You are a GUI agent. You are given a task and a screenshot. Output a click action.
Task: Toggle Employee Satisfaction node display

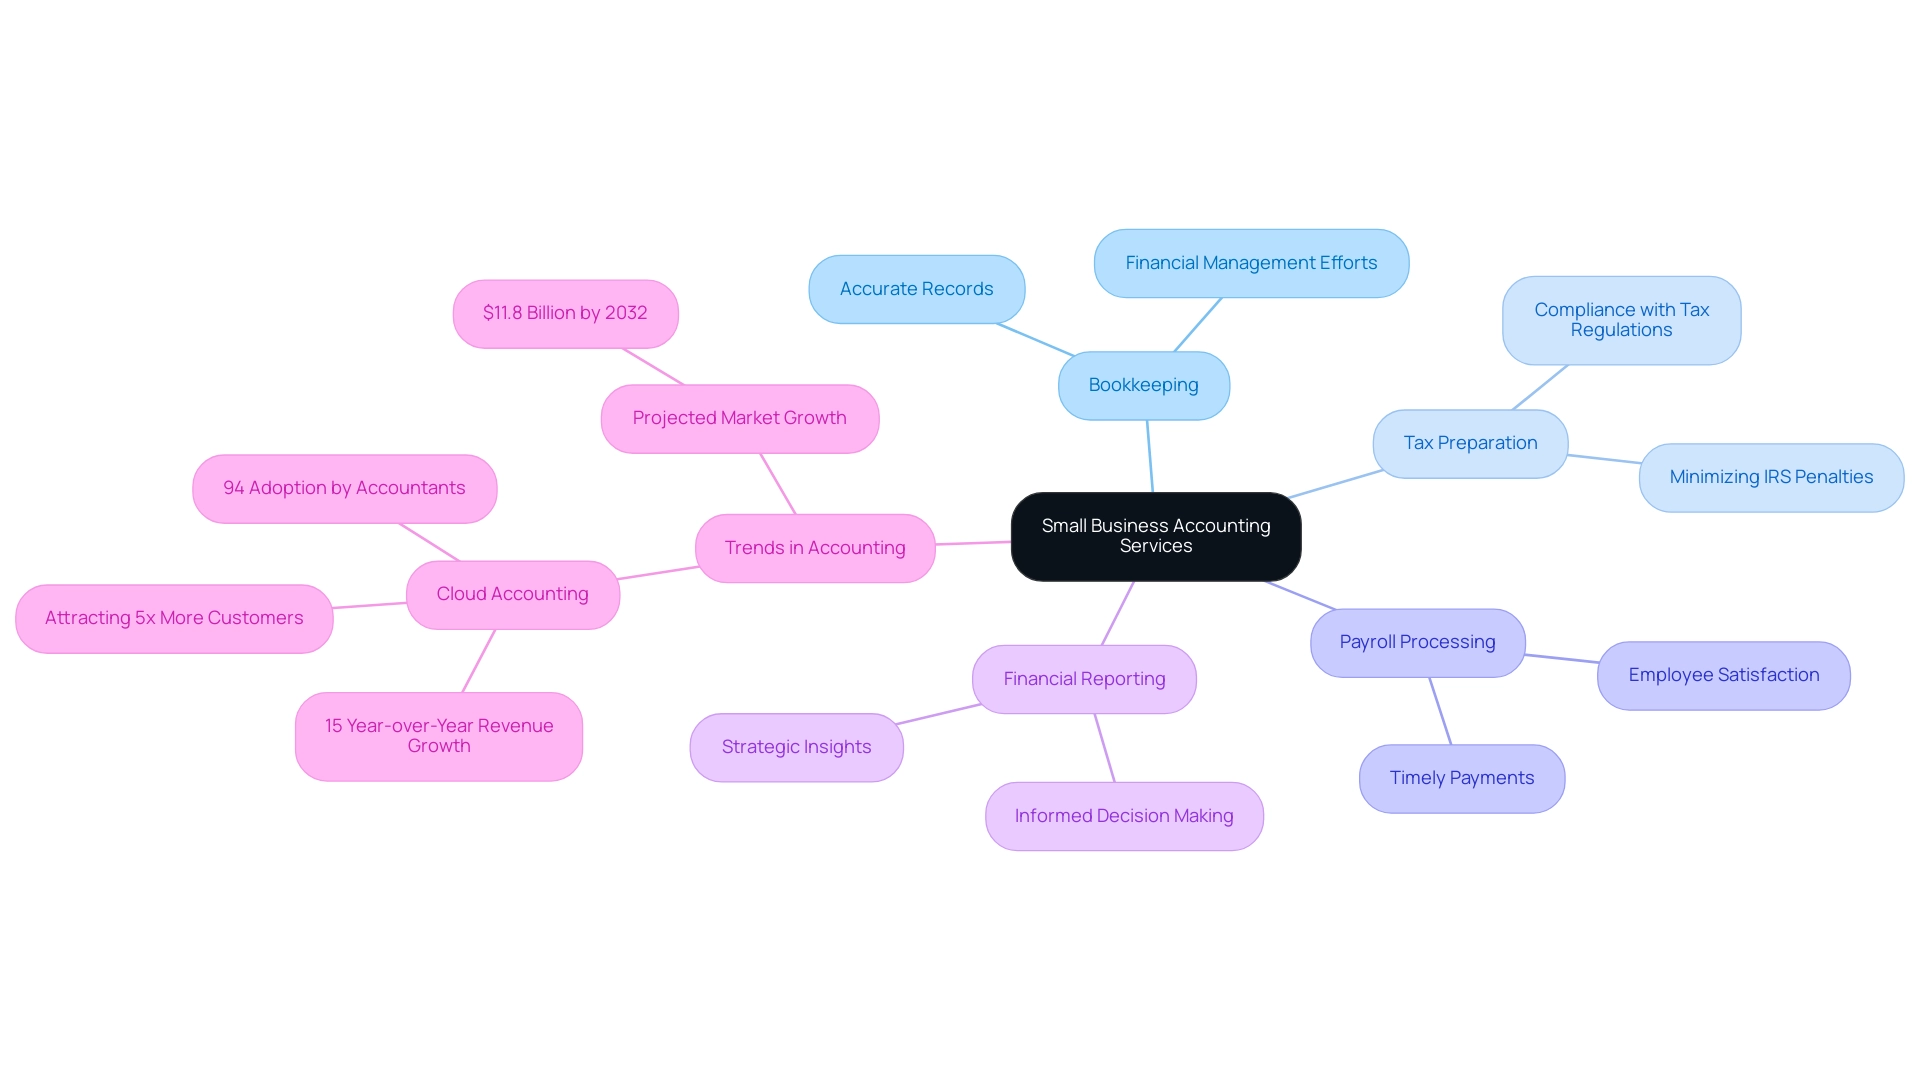point(1722,674)
